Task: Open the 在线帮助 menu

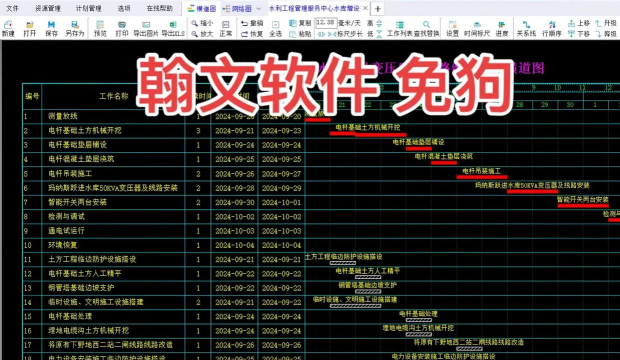Action: coord(159,8)
